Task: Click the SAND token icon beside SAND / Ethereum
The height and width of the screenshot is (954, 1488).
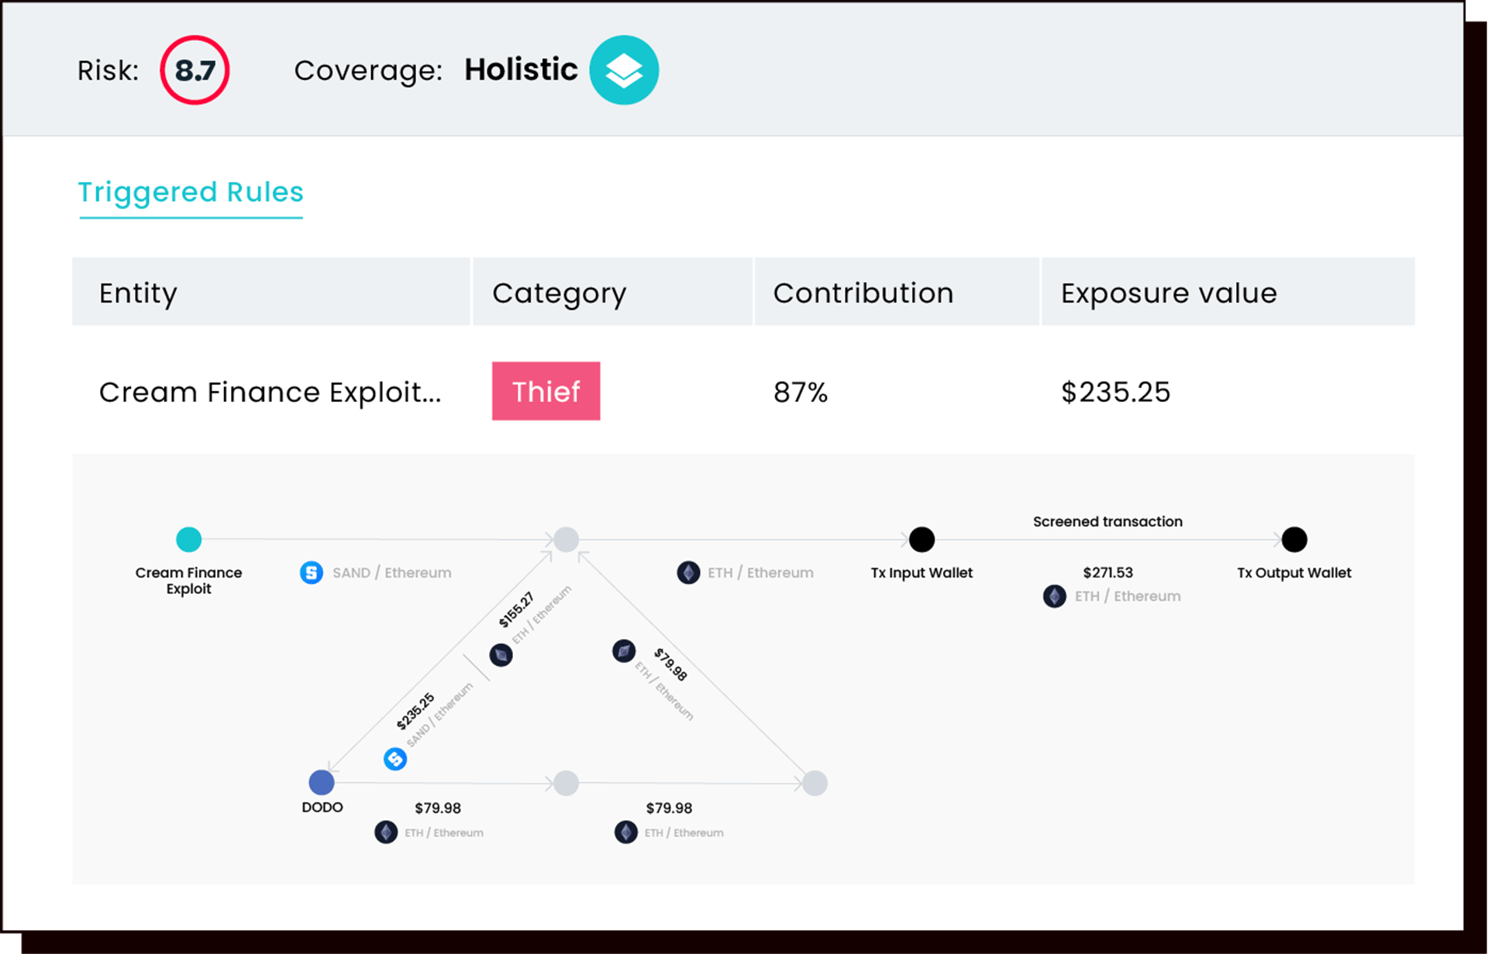Action: click(x=312, y=573)
